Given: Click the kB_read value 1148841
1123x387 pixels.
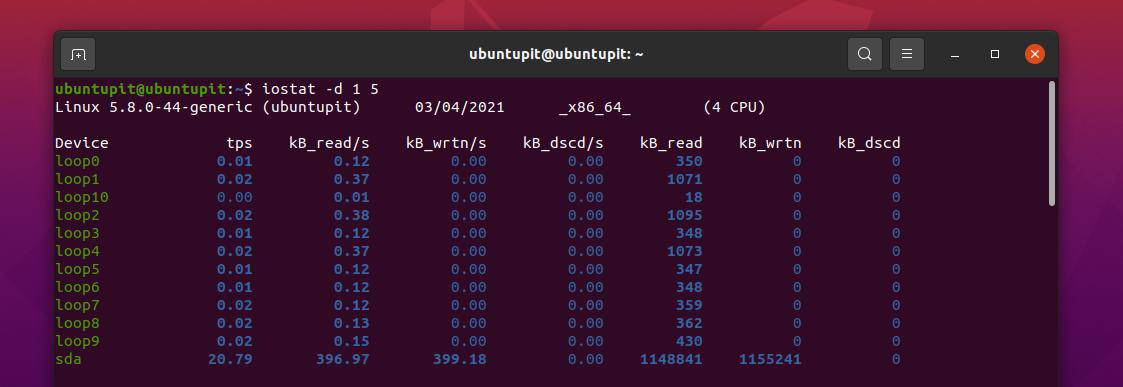Looking at the screenshot, I should (x=670, y=359).
